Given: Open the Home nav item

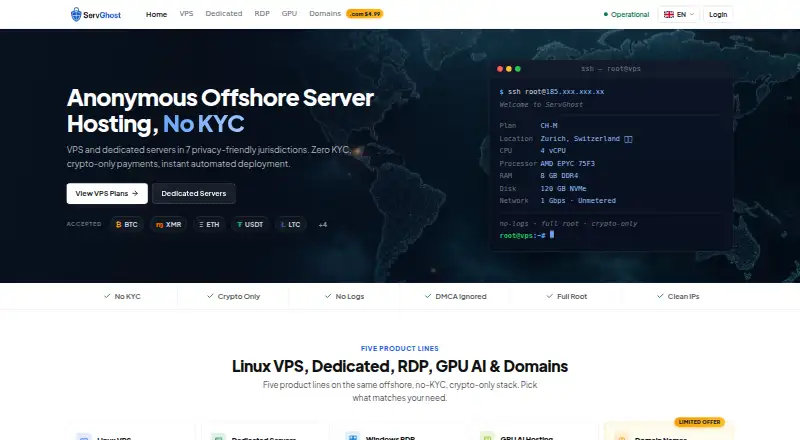Looking at the screenshot, I should point(156,14).
